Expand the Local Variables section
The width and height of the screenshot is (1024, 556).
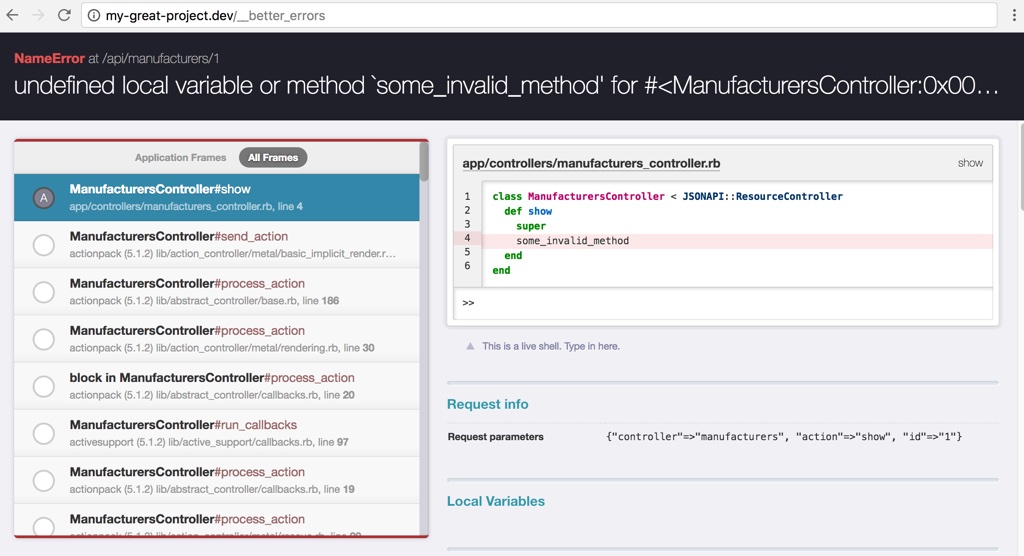(x=496, y=501)
